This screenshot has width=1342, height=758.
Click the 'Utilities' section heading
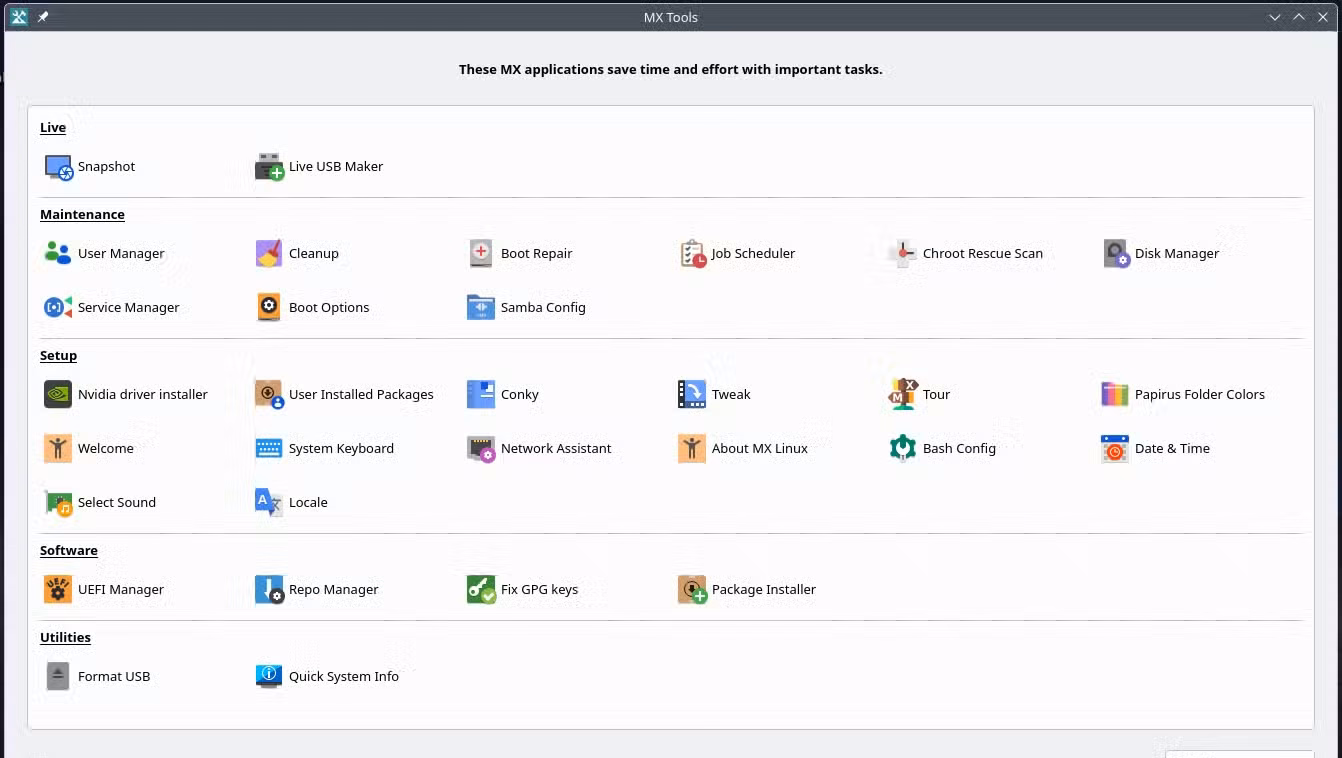point(65,638)
